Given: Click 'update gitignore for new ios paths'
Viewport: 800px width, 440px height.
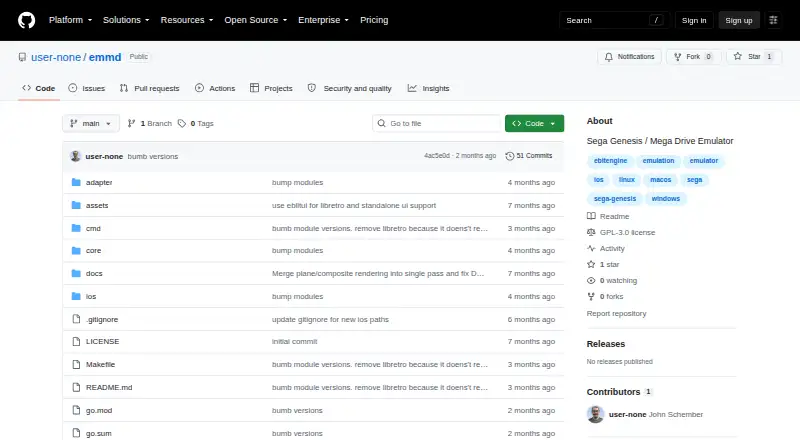Looking at the screenshot, I should point(330,320).
